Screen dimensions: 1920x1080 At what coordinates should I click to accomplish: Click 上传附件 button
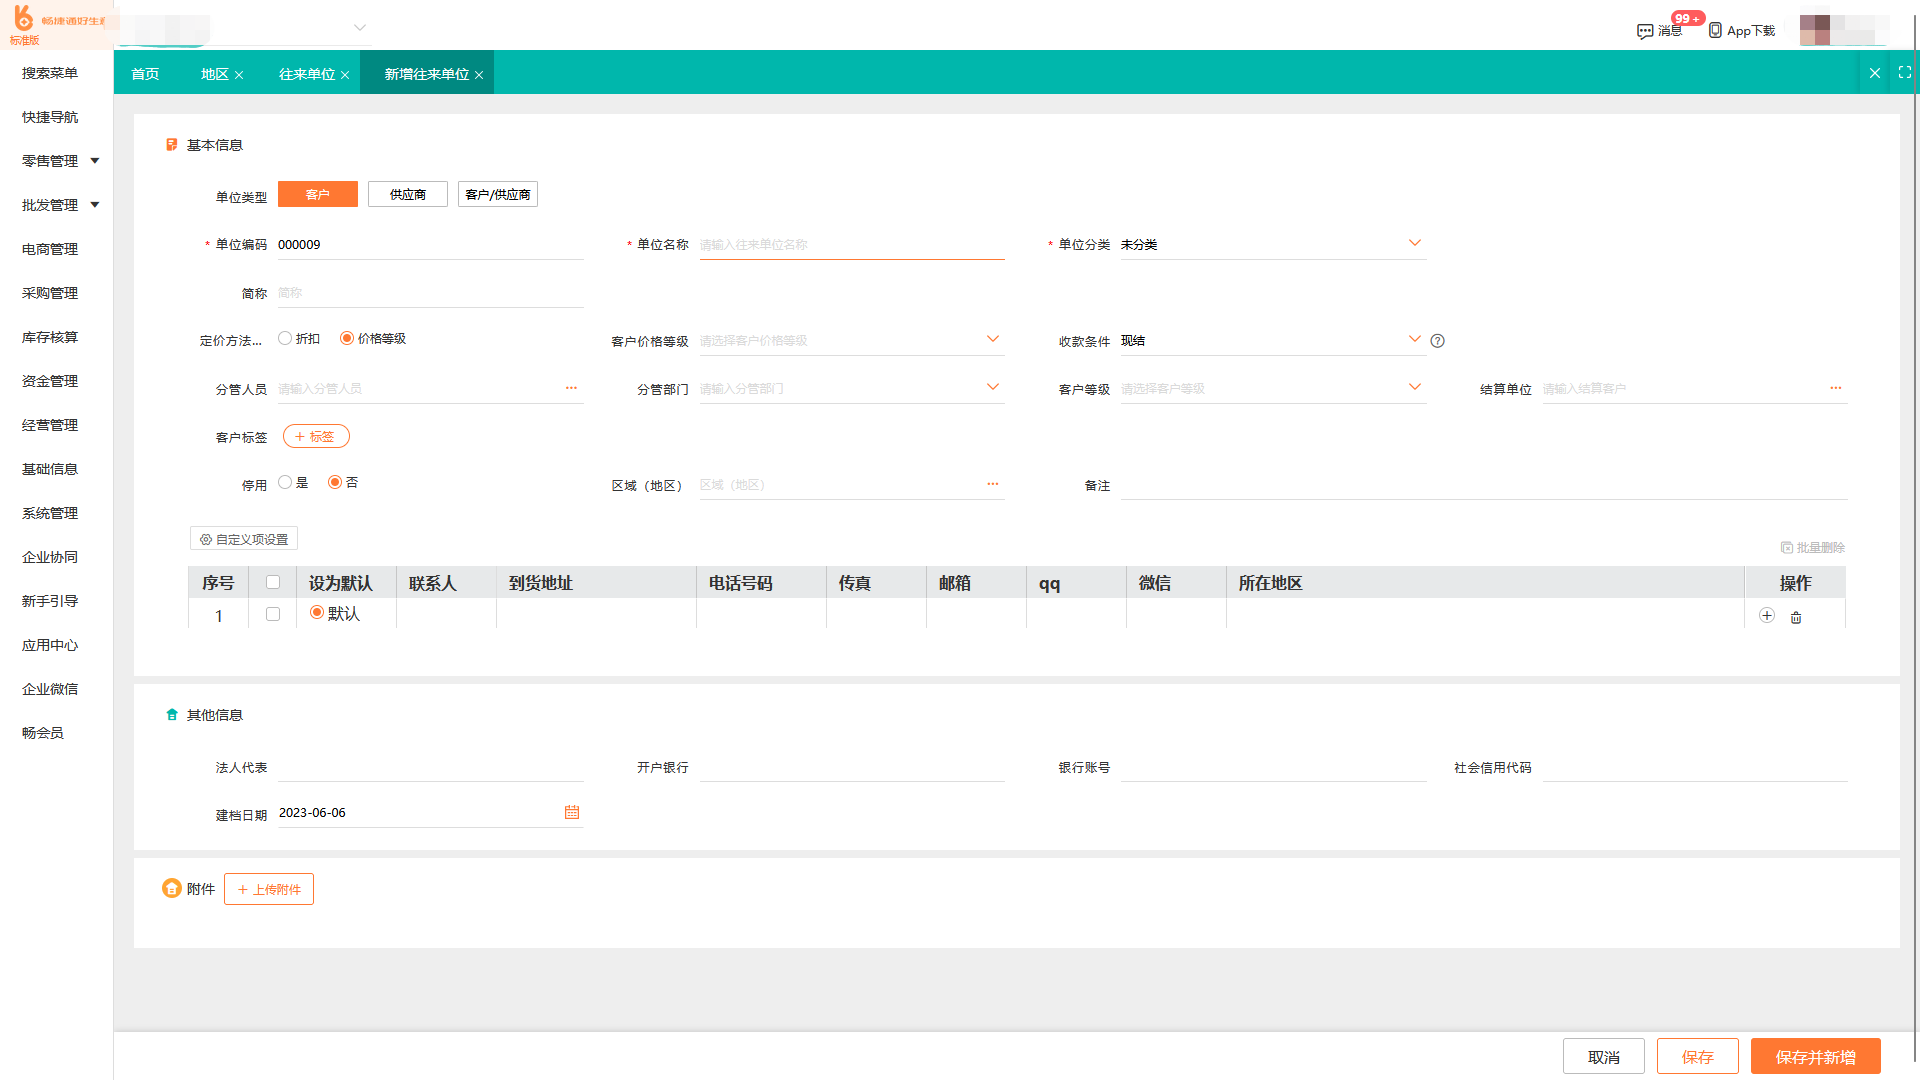pyautogui.click(x=268, y=889)
